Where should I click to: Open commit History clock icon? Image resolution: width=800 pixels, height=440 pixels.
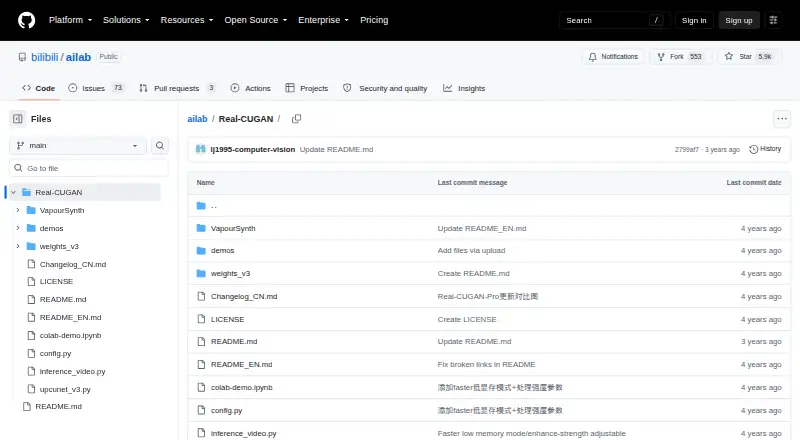click(x=753, y=149)
